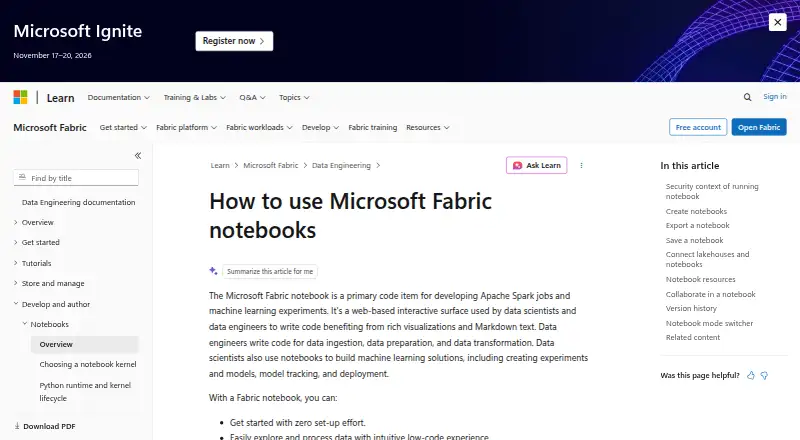Click the Microsoft Ignite banner title
Screen dimensions: 800x440
pos(78,31)
